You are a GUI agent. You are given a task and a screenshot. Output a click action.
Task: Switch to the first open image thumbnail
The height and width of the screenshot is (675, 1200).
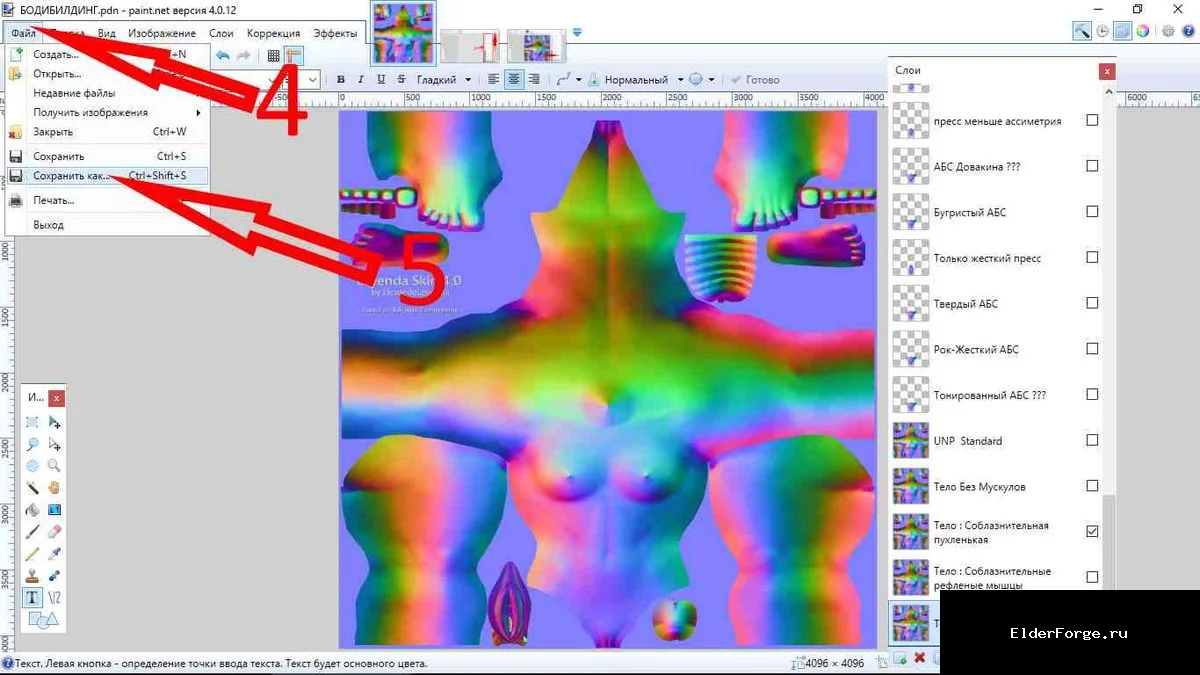click(404, 33)
